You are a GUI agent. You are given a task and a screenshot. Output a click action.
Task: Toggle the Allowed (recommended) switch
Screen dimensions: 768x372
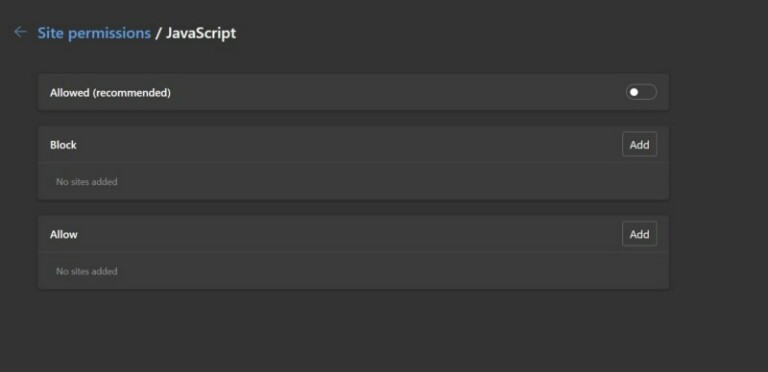point(641,92)
